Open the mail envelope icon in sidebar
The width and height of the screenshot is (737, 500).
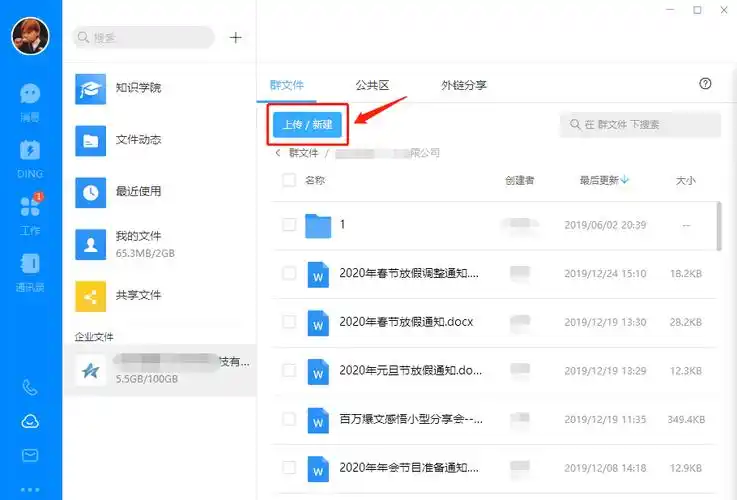pos(30,455)
